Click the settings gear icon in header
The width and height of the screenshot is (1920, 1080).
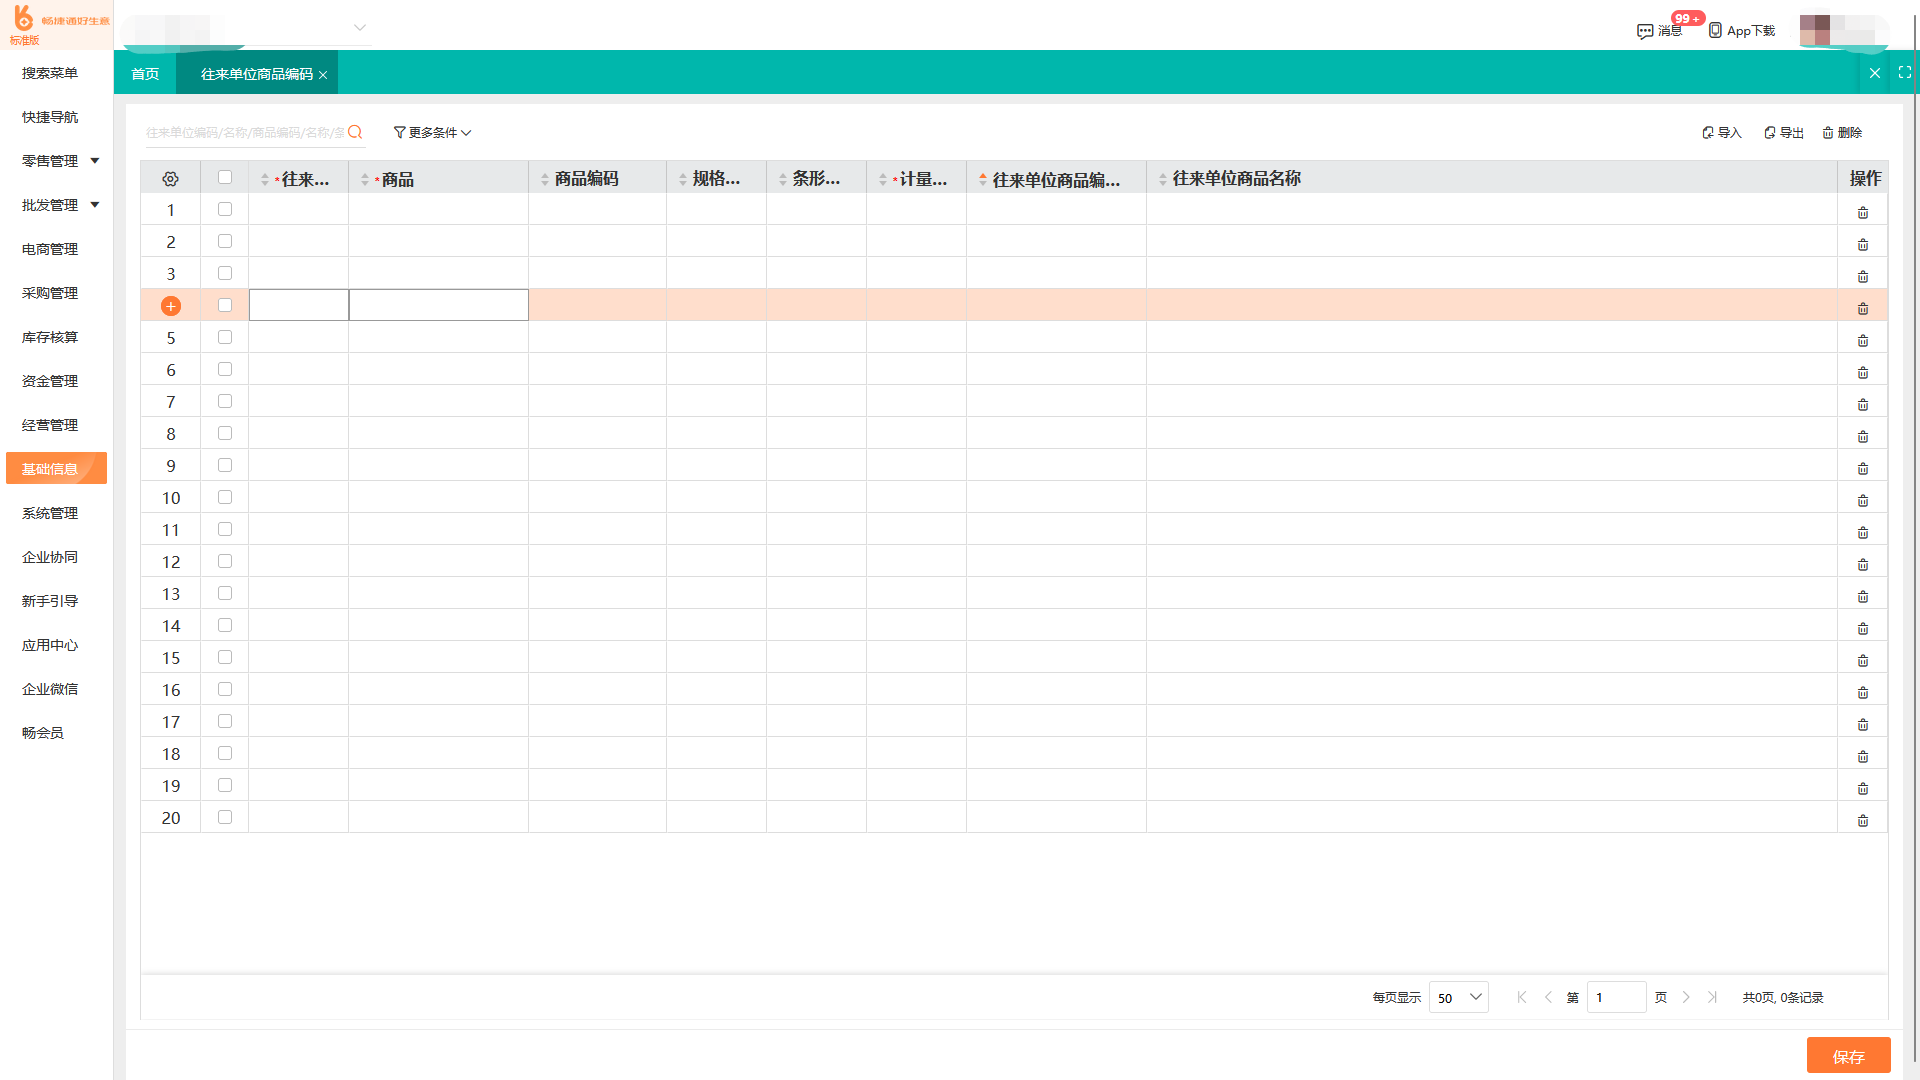[170, 178]
